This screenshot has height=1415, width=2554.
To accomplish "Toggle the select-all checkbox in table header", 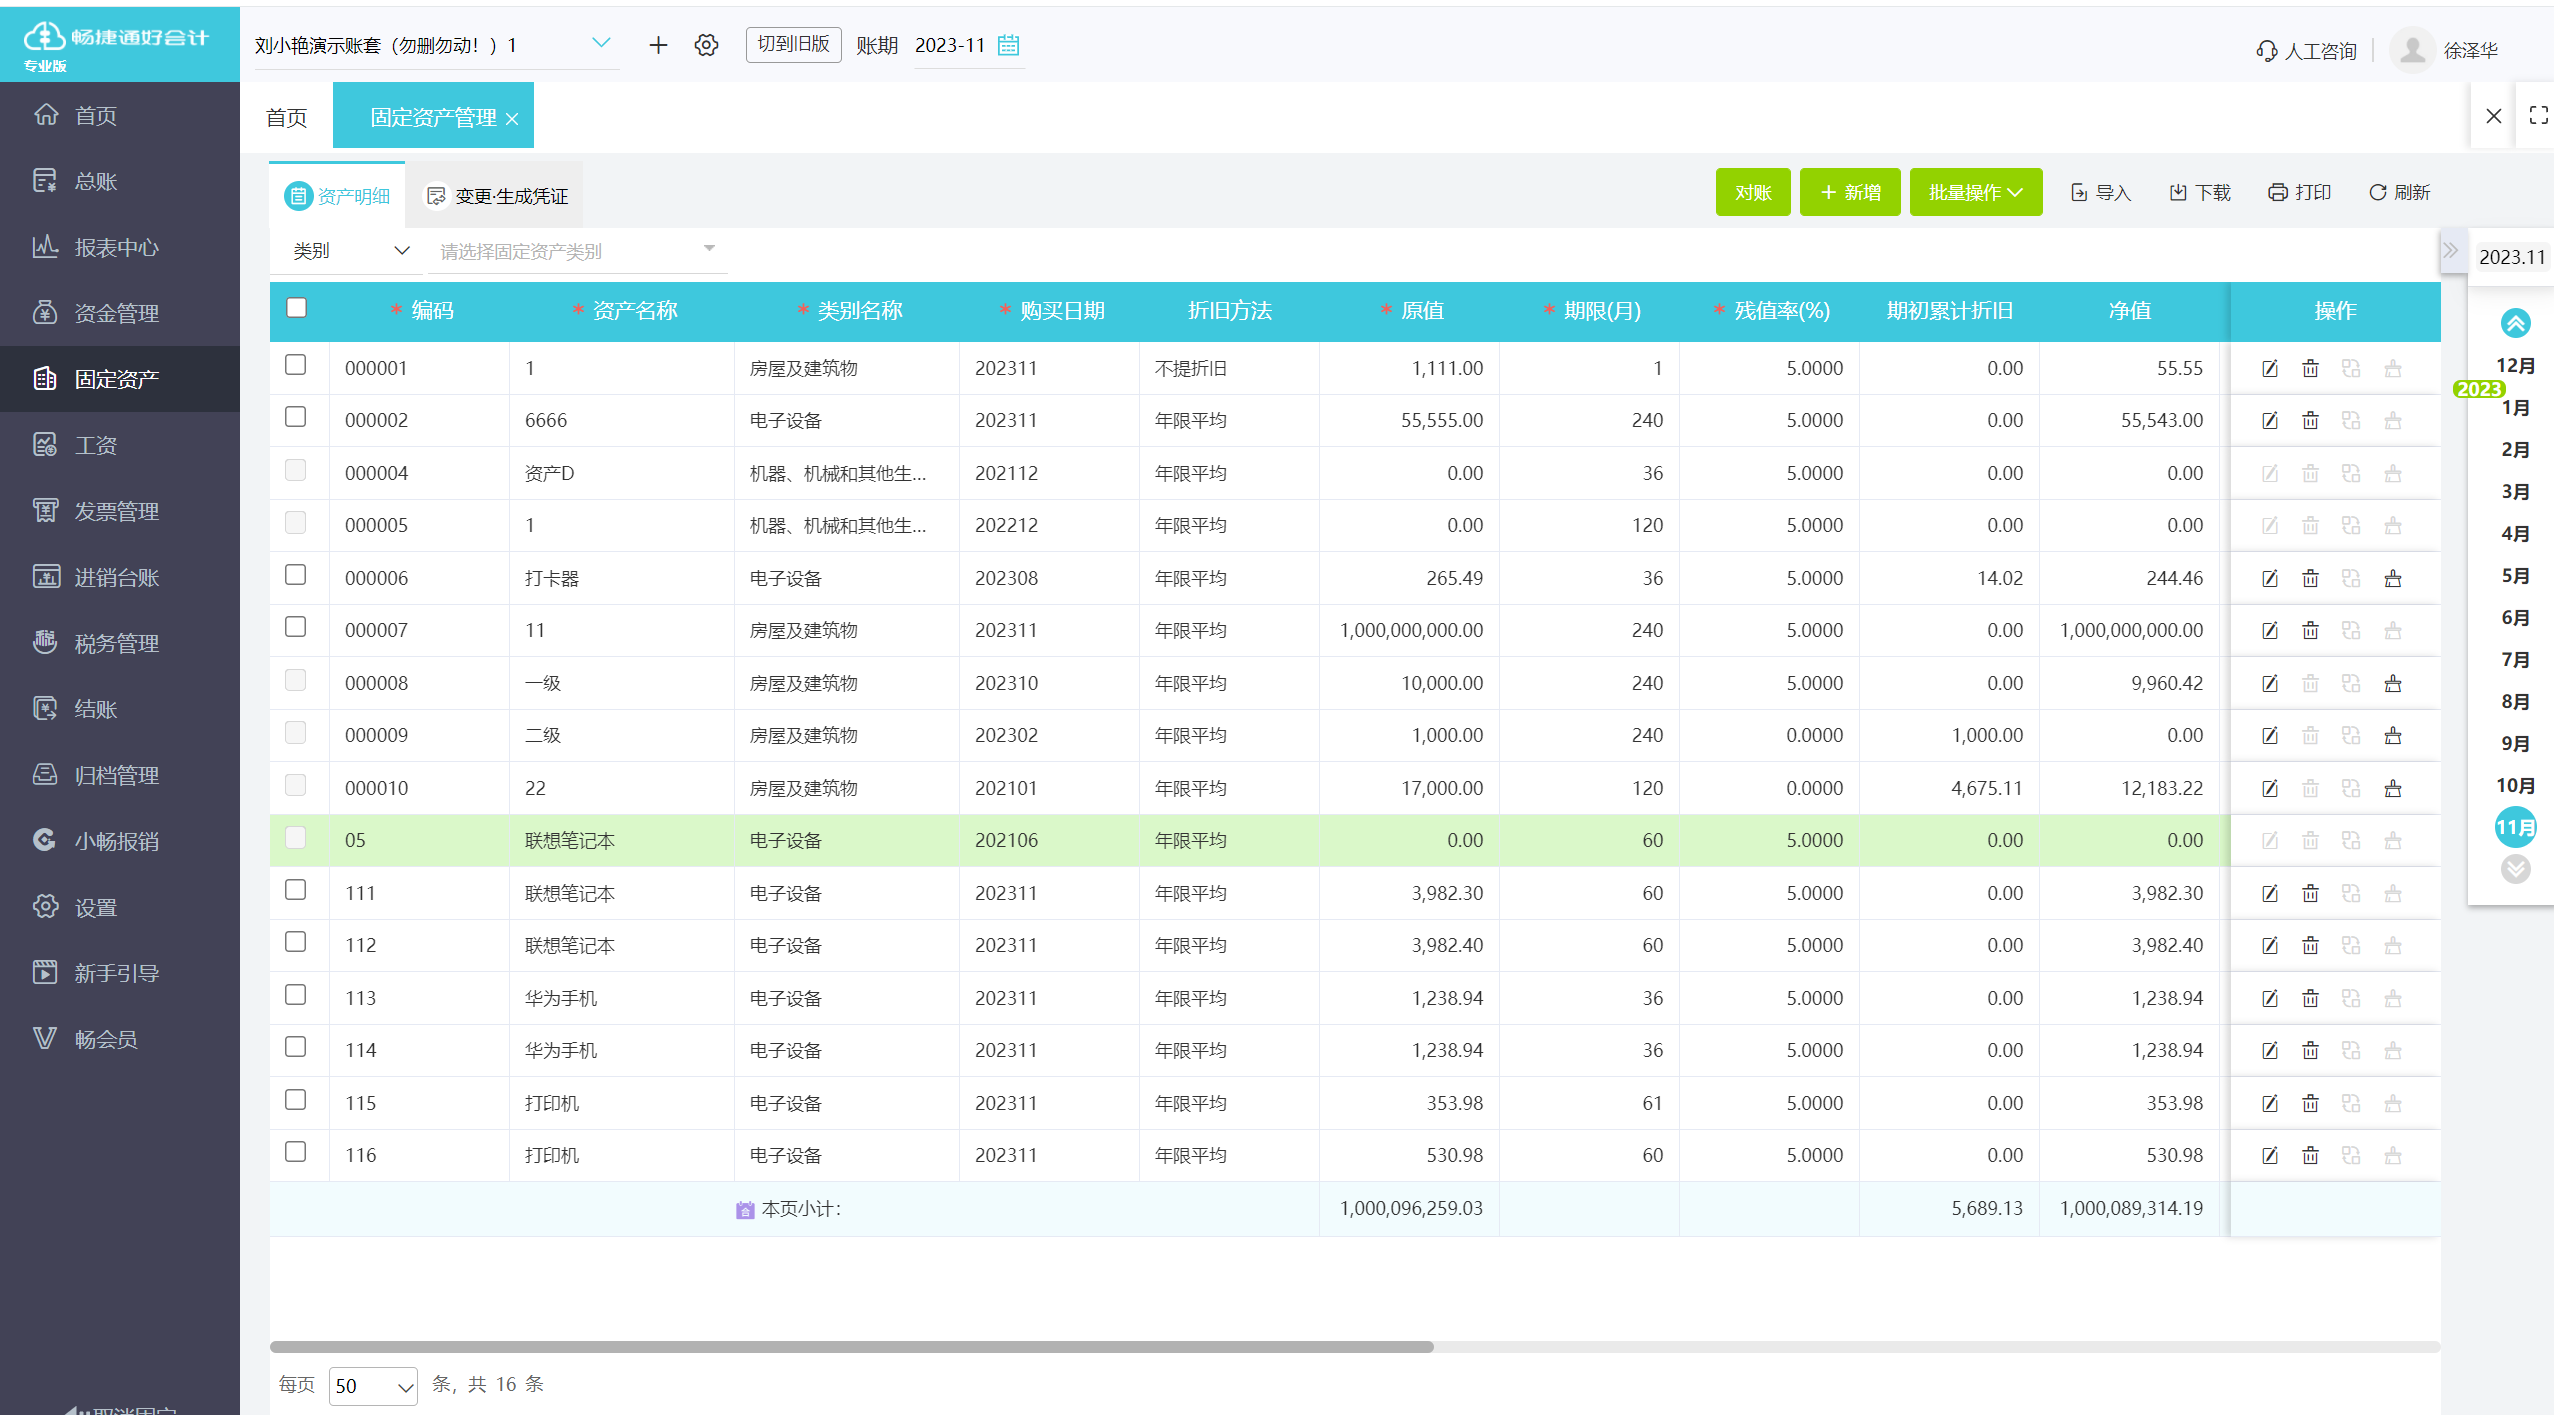I will click(x=298, y=310).
